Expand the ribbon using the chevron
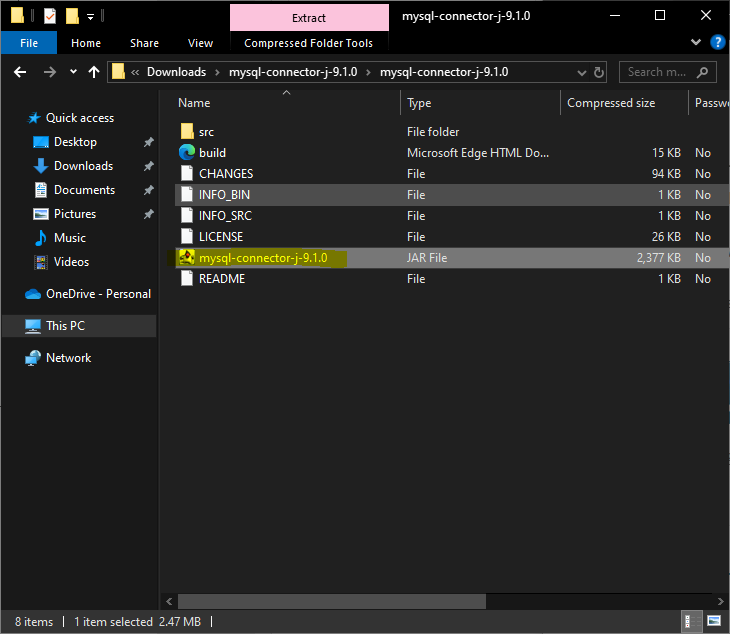The width and height of the screenshot is (730, 634). coord(697,43)
